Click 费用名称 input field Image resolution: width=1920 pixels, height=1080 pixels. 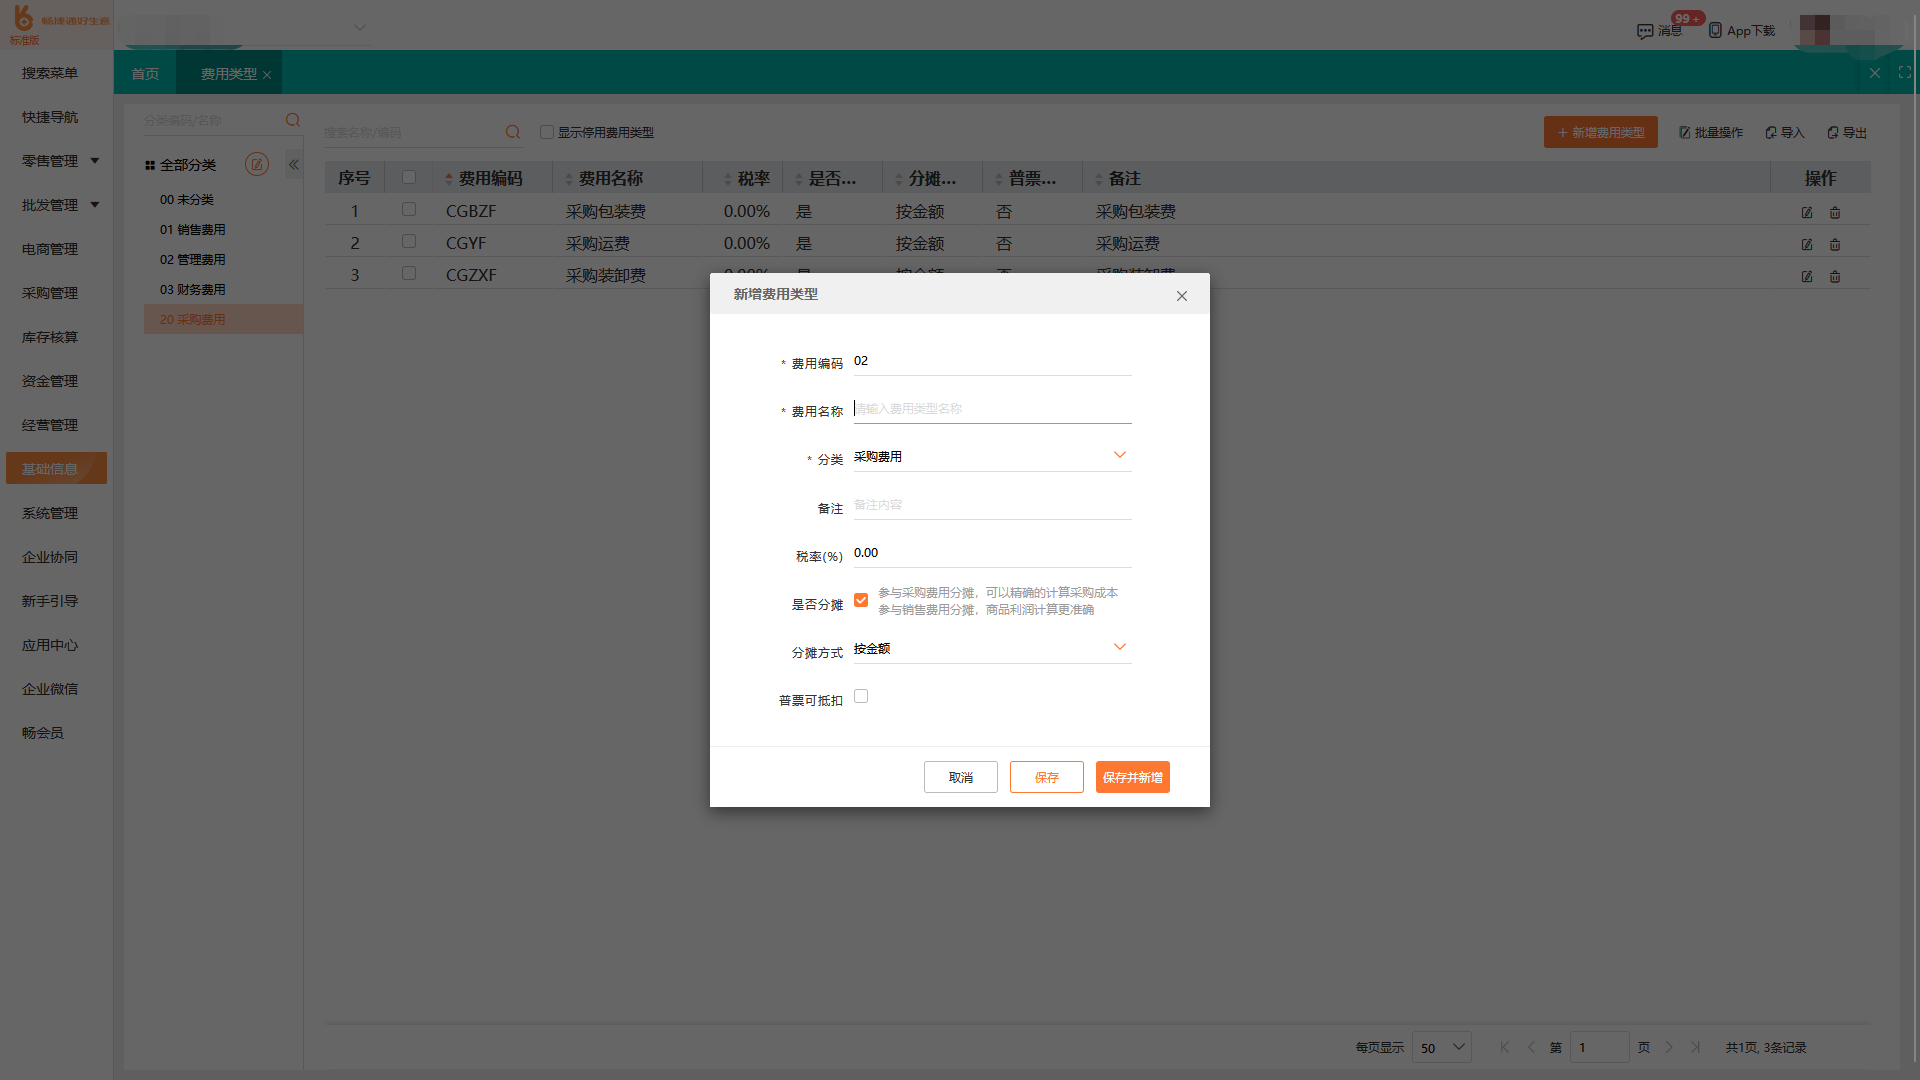point(992,409)
